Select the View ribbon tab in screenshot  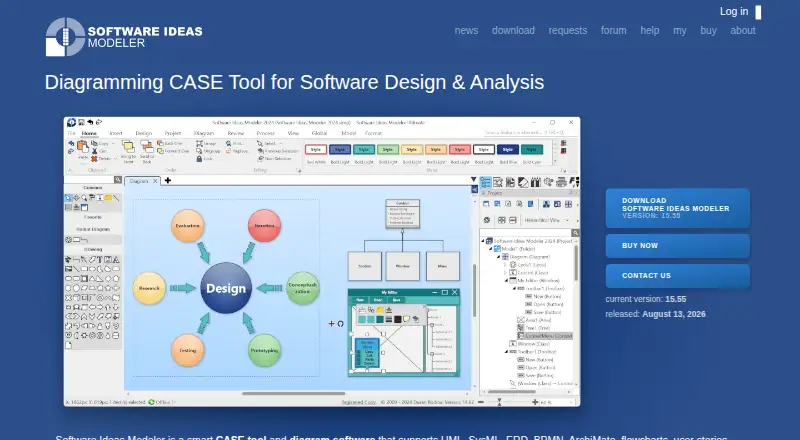click(x=293, y=133)
